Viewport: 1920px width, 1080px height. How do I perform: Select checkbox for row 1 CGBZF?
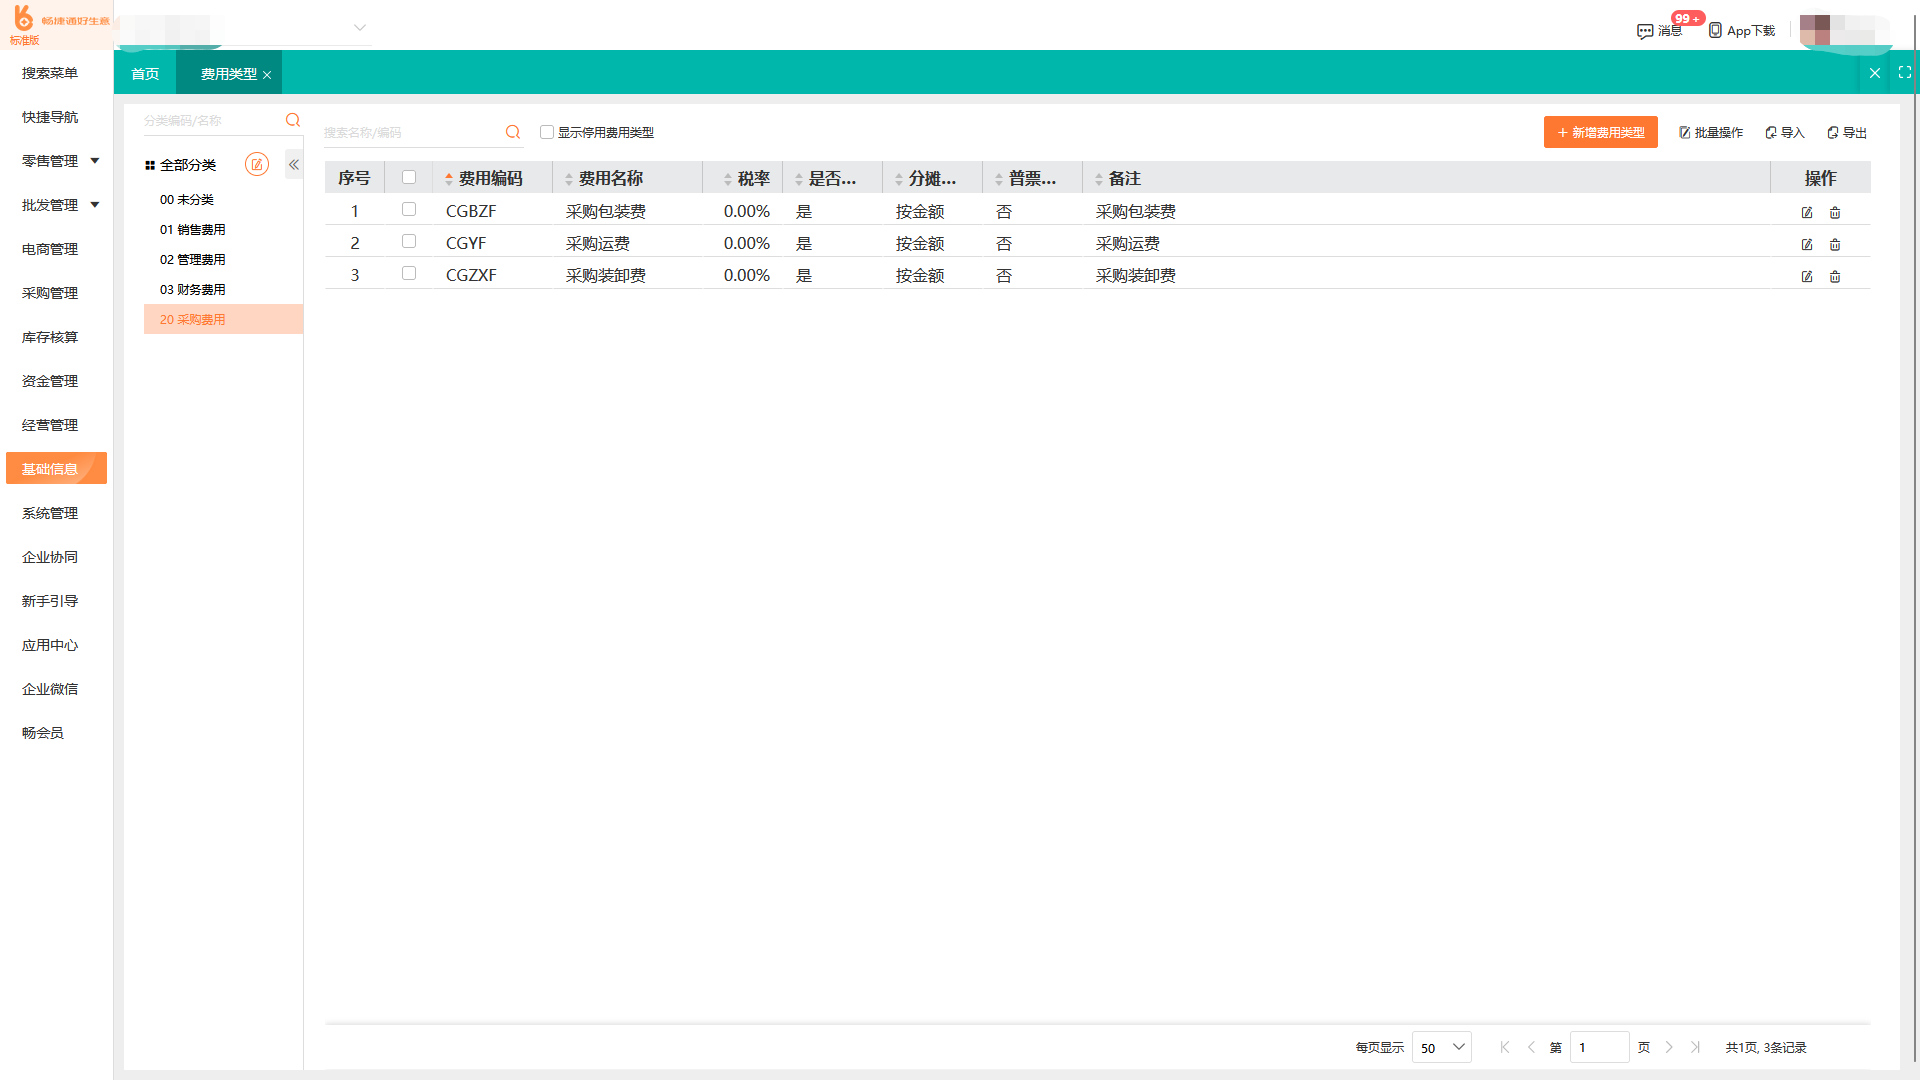click(409, 210)
